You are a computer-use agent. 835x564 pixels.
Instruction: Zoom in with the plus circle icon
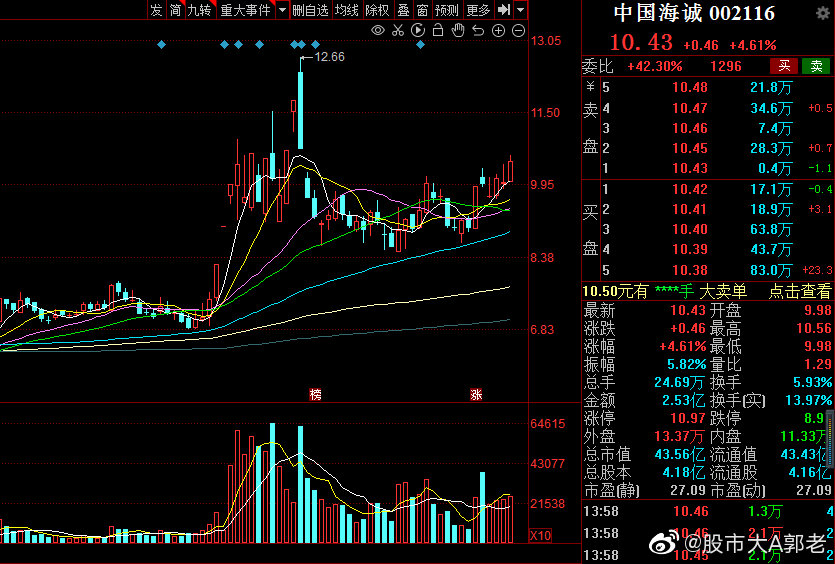[x=498, y=30]
